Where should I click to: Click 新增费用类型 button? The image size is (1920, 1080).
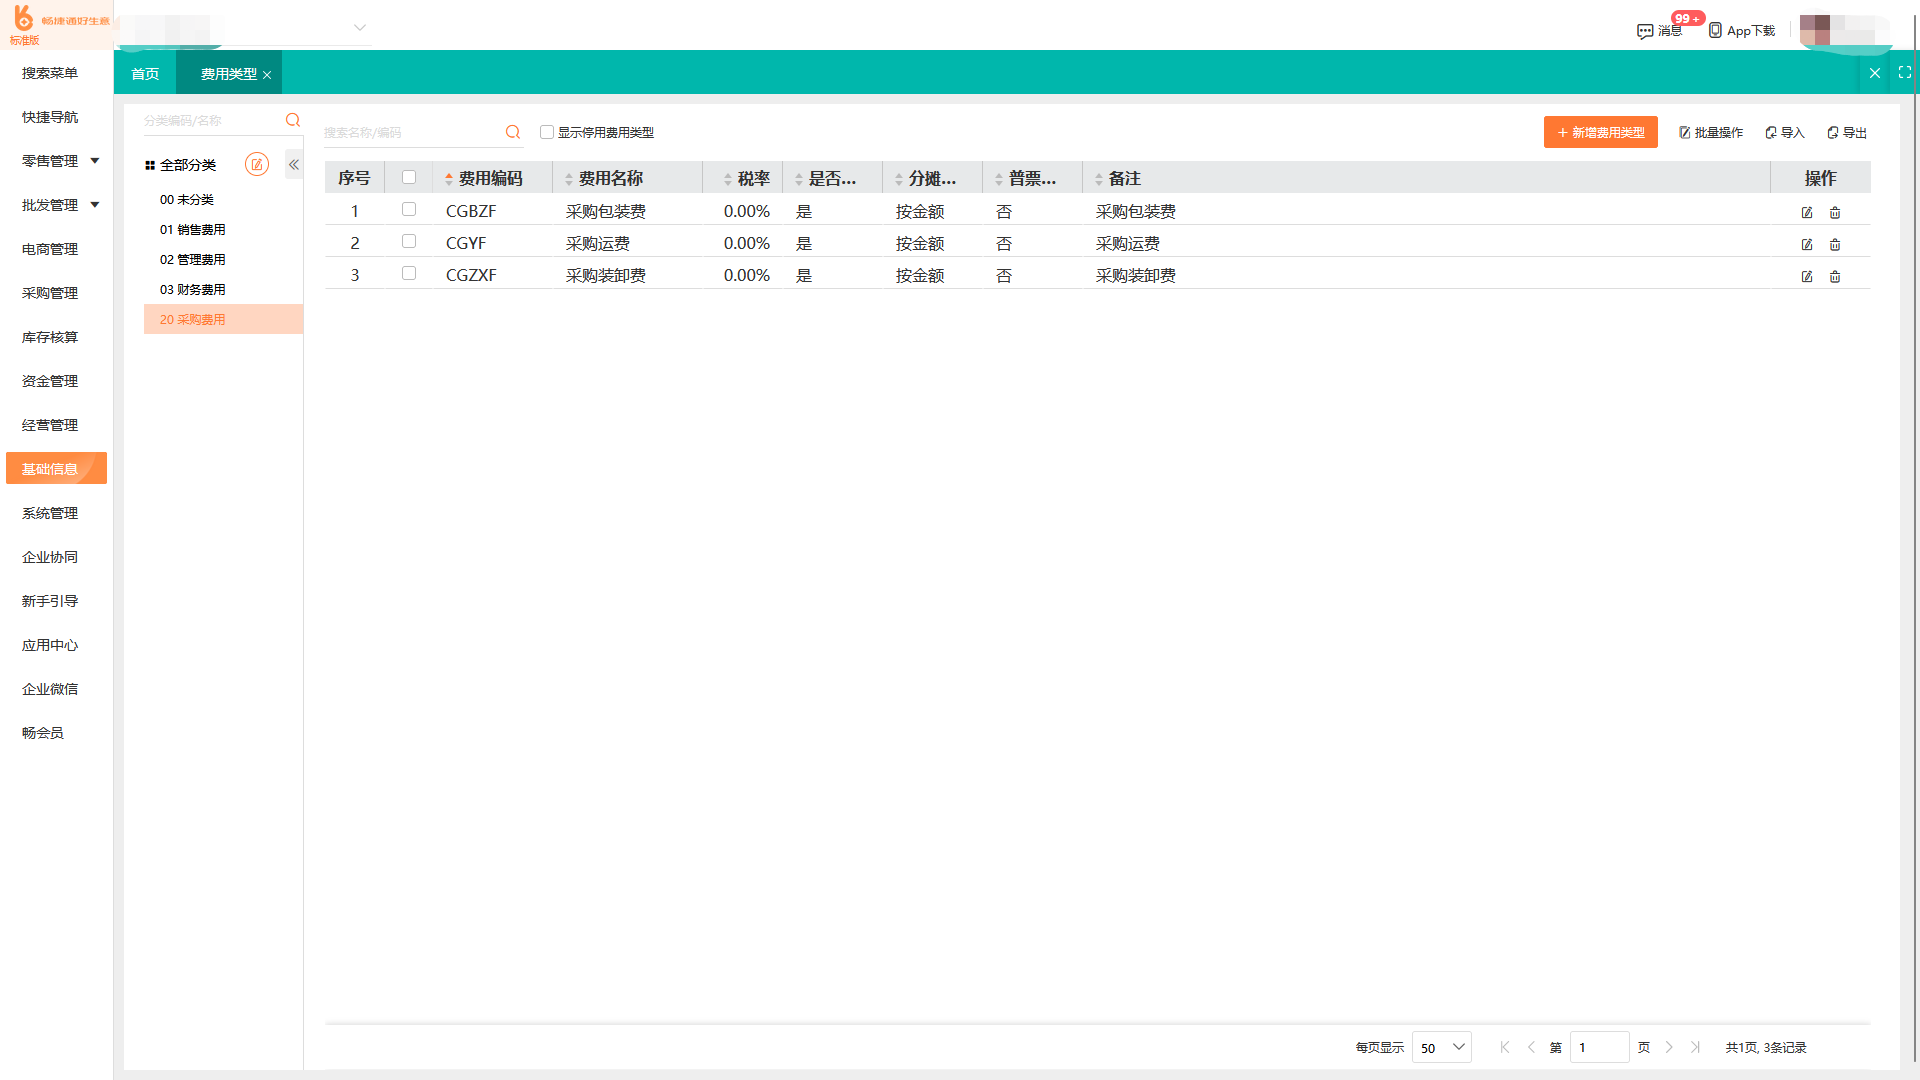click(x=1600, y=131)
